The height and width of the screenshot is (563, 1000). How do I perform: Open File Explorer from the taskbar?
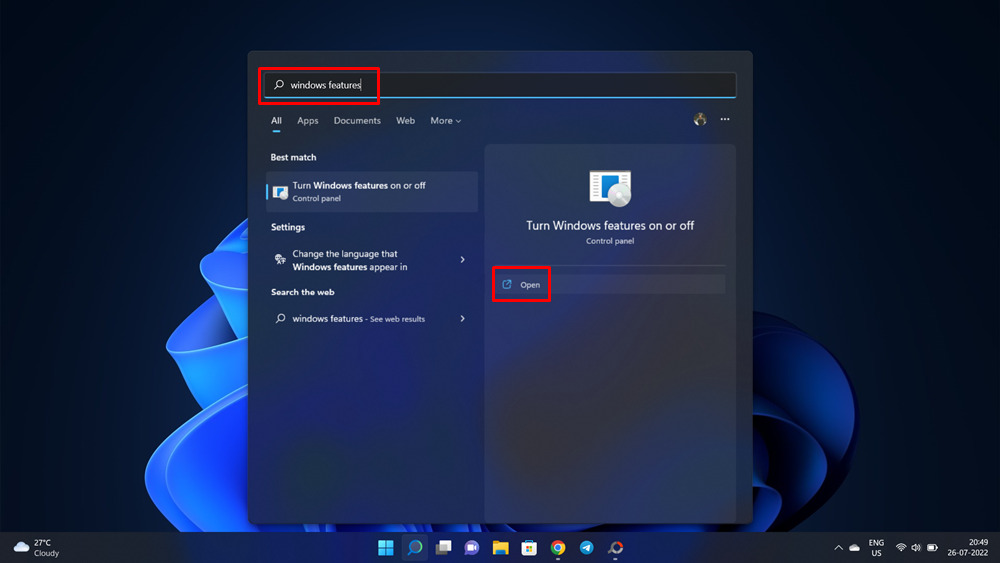pos(501,547)
